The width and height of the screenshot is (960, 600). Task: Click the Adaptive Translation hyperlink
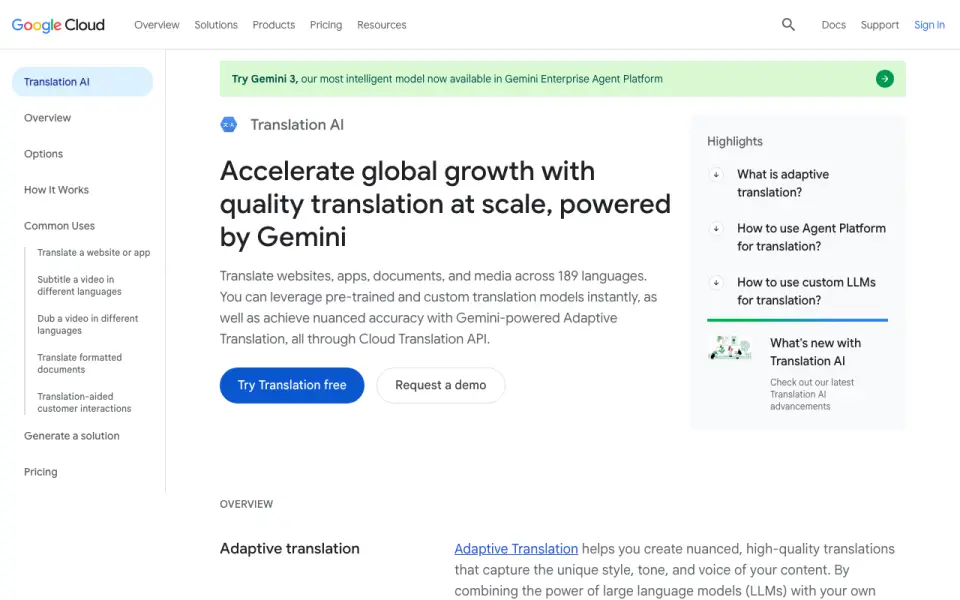point(516,549)
